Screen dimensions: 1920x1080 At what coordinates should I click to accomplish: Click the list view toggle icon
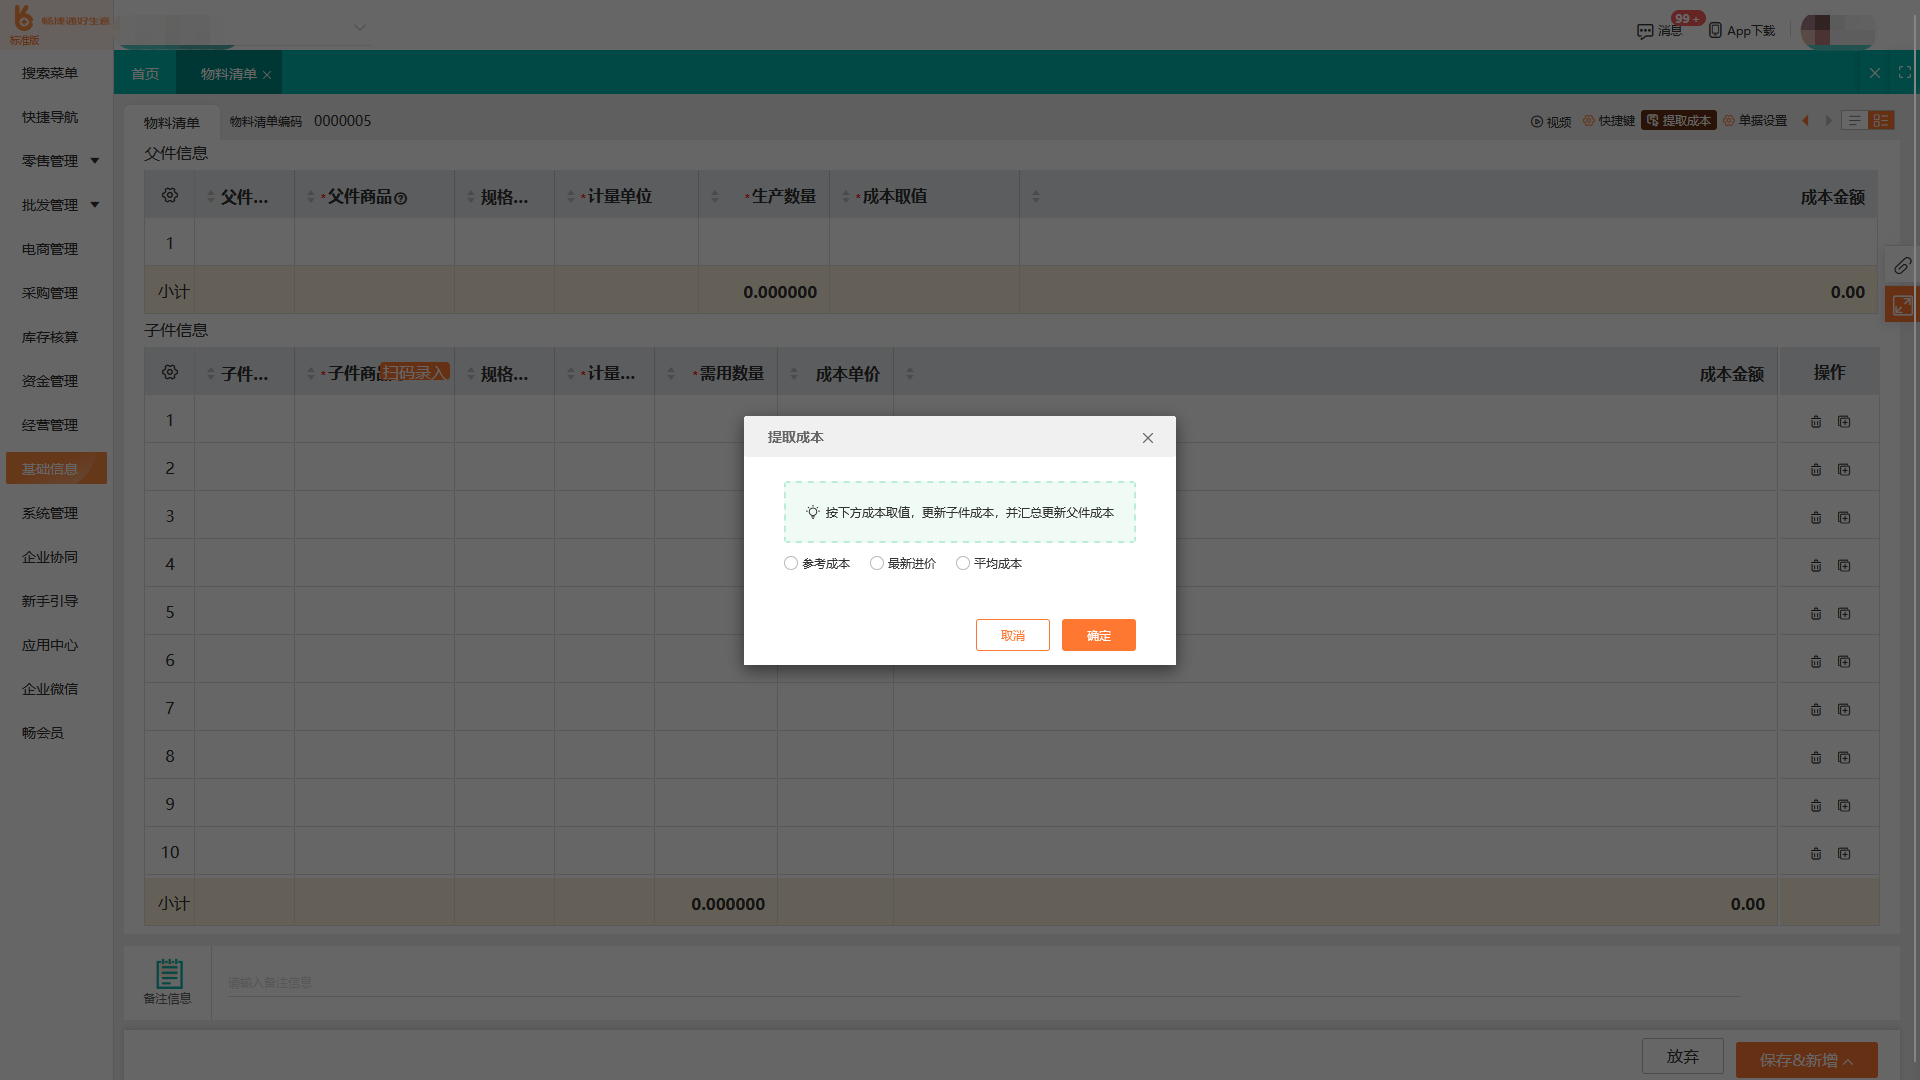(x=1855, y=120)
